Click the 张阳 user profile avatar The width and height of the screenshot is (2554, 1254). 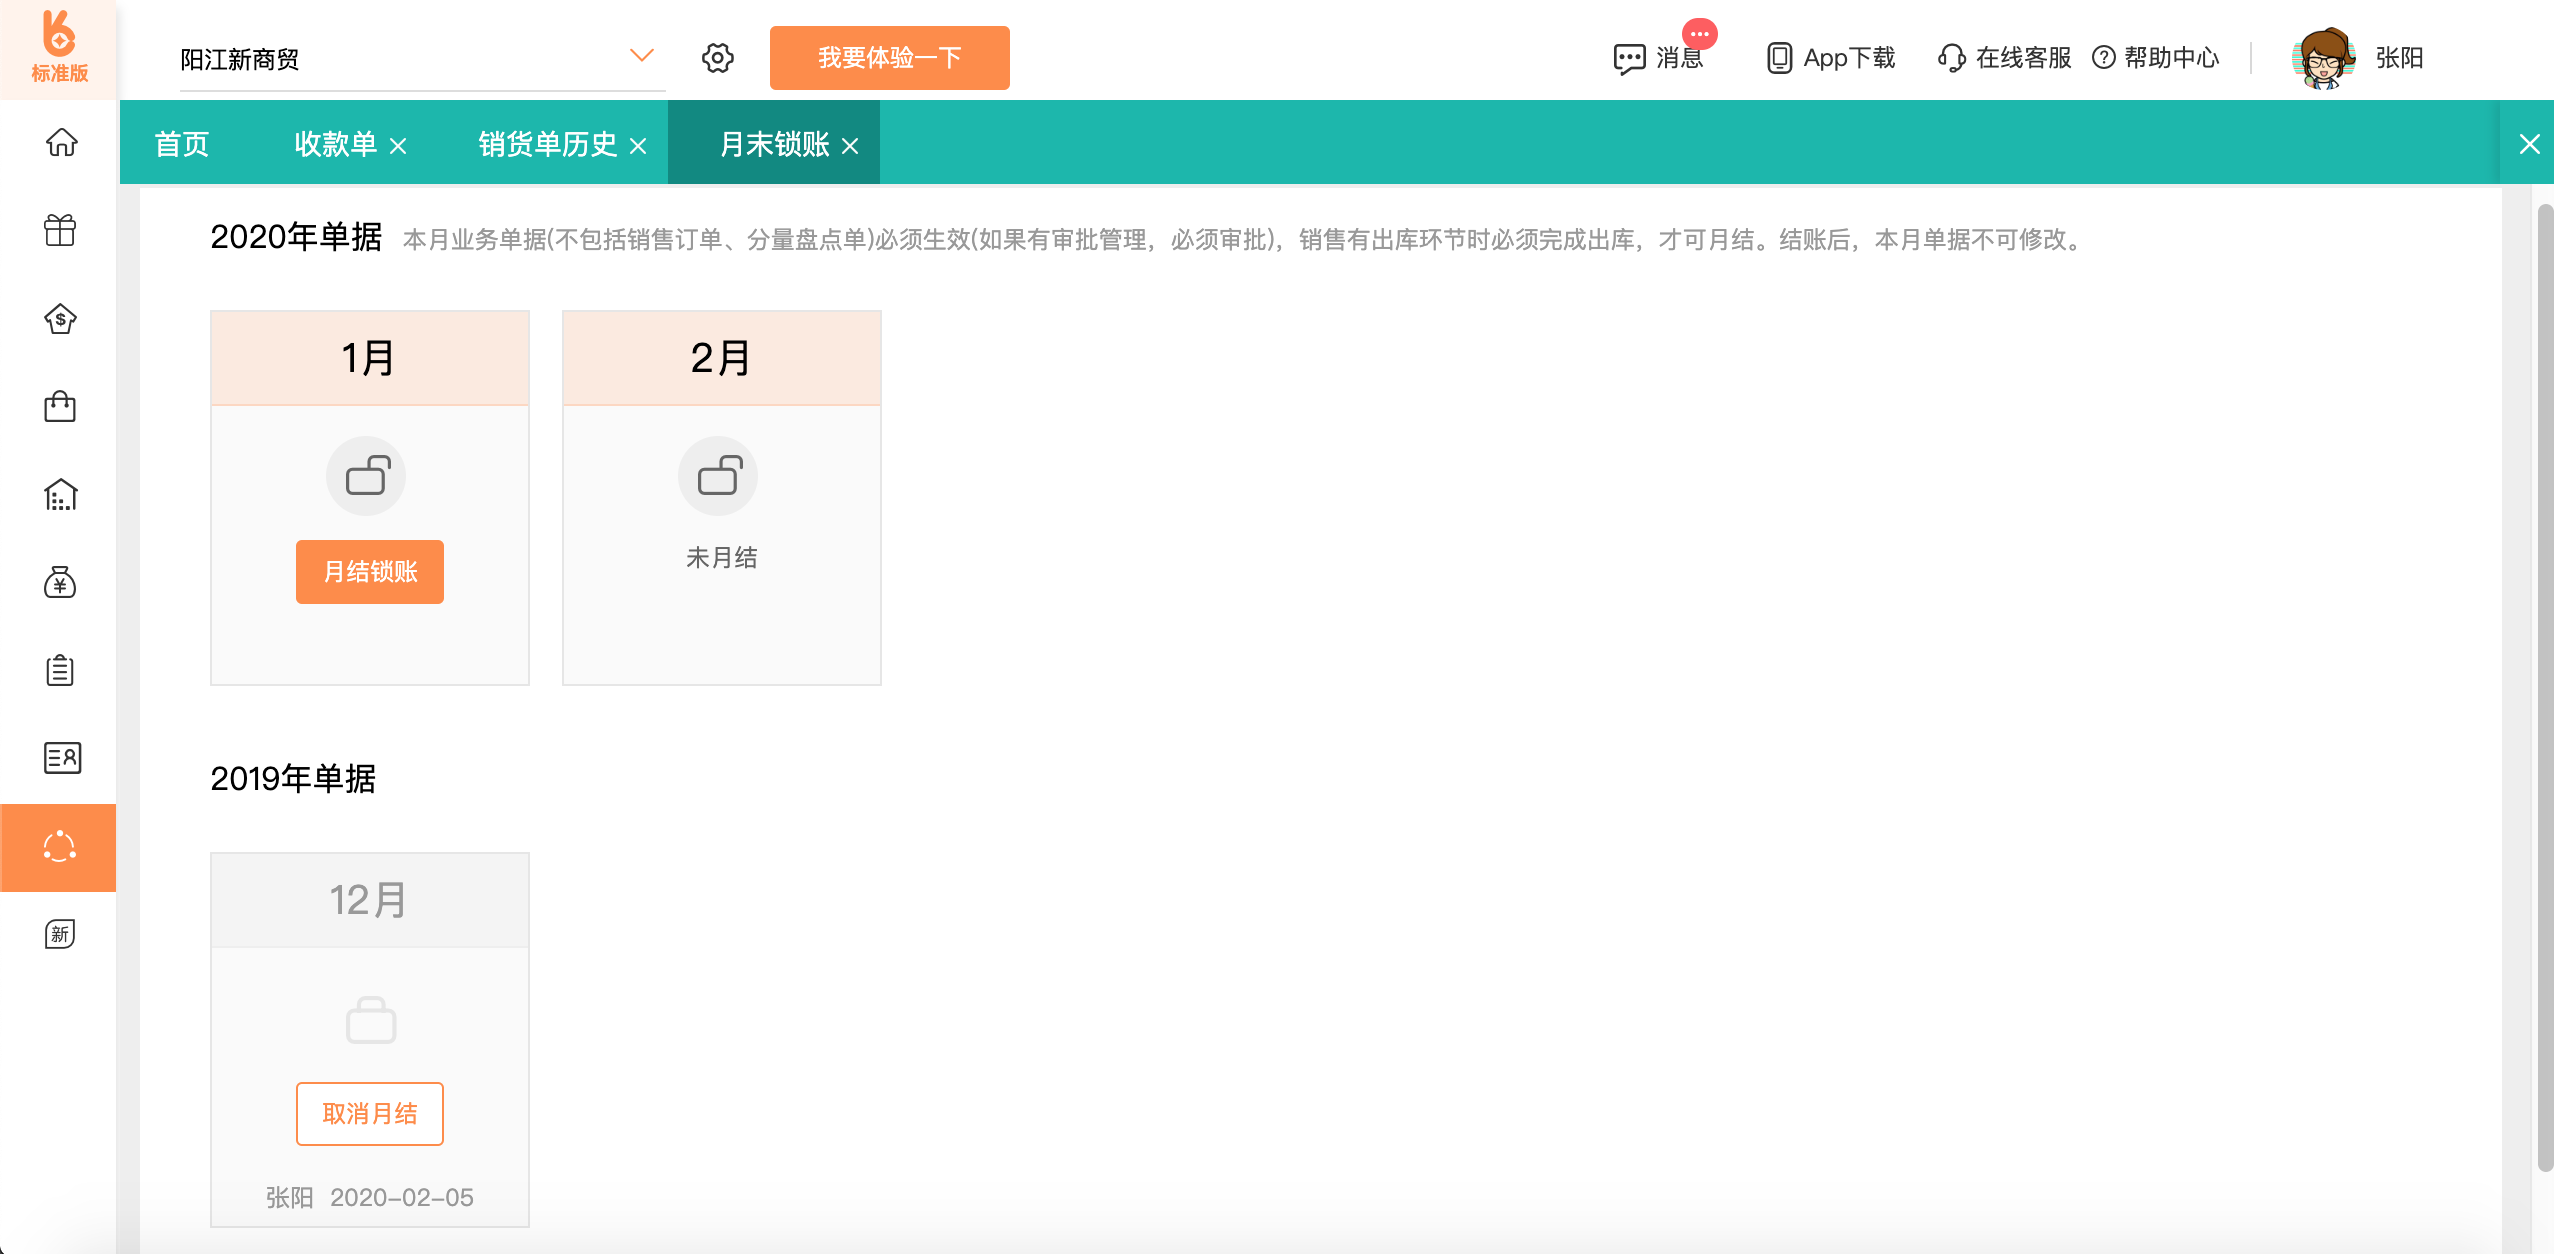[2316, 57]
